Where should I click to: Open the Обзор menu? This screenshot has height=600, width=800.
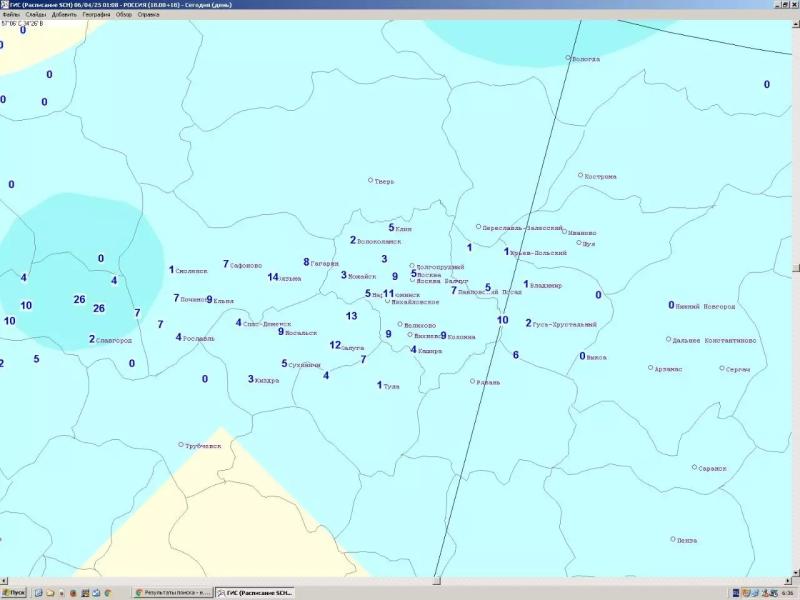coord(124,15)
